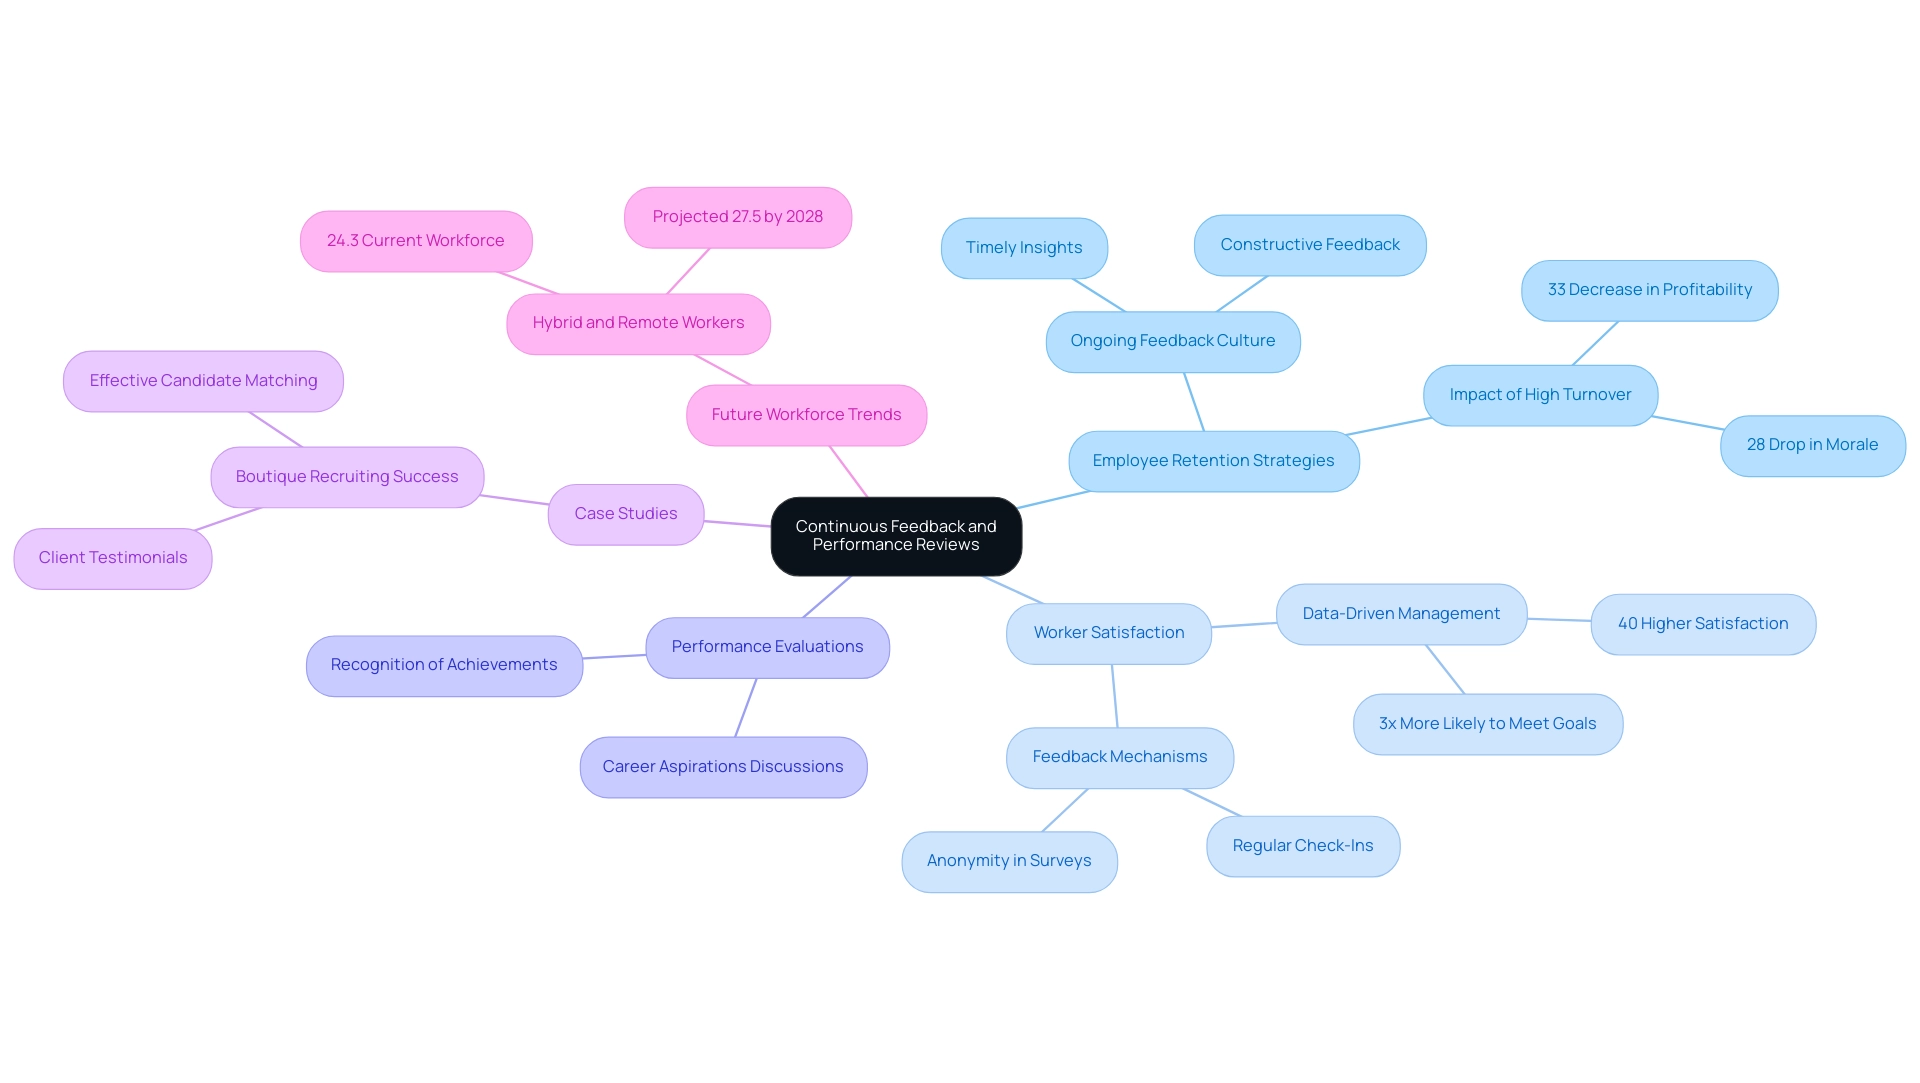This screenshot has width=1920, height=1083.
Task: Click the '33 Decrease in Profitability' leaf node
Action: coord(1650,289)
